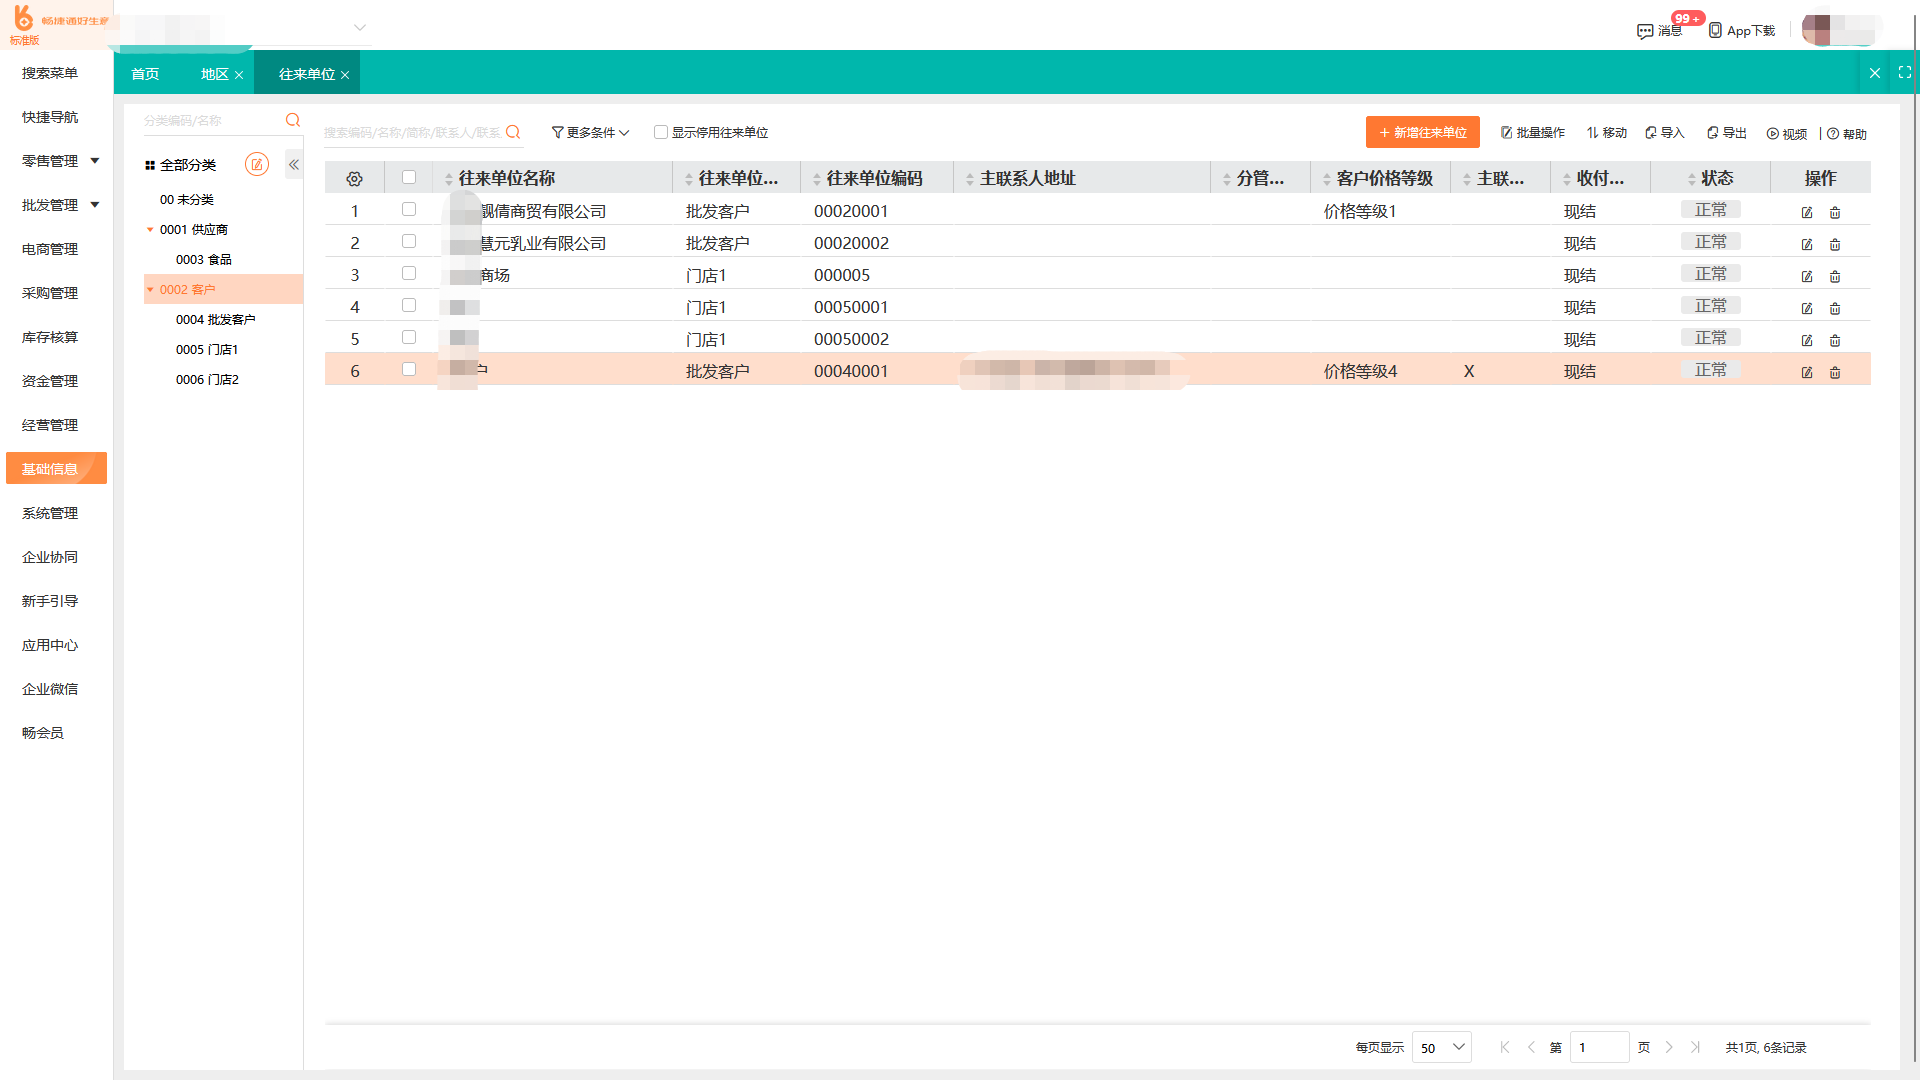Select 基础信息 menu item
The height and width of the screenshot is (1080, 1920).
pos(53,468)
